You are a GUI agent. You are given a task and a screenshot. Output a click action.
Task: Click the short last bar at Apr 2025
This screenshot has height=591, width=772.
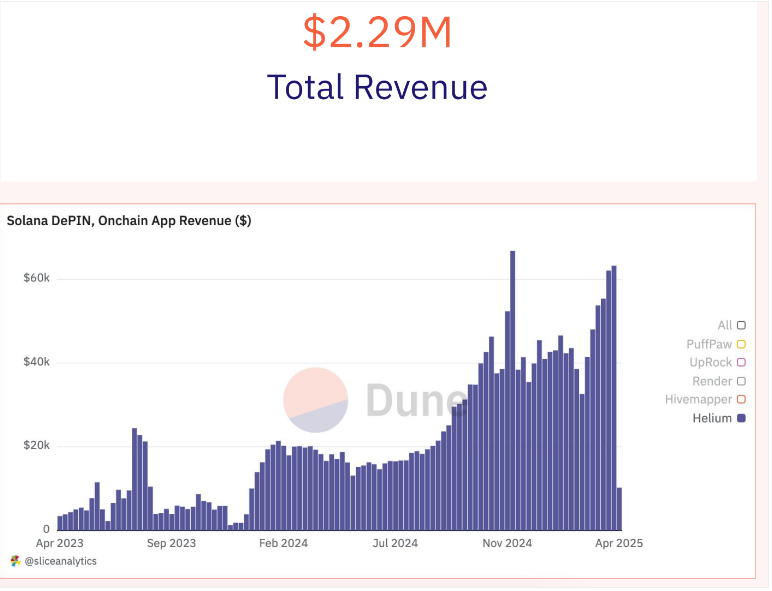click(620, 508)
